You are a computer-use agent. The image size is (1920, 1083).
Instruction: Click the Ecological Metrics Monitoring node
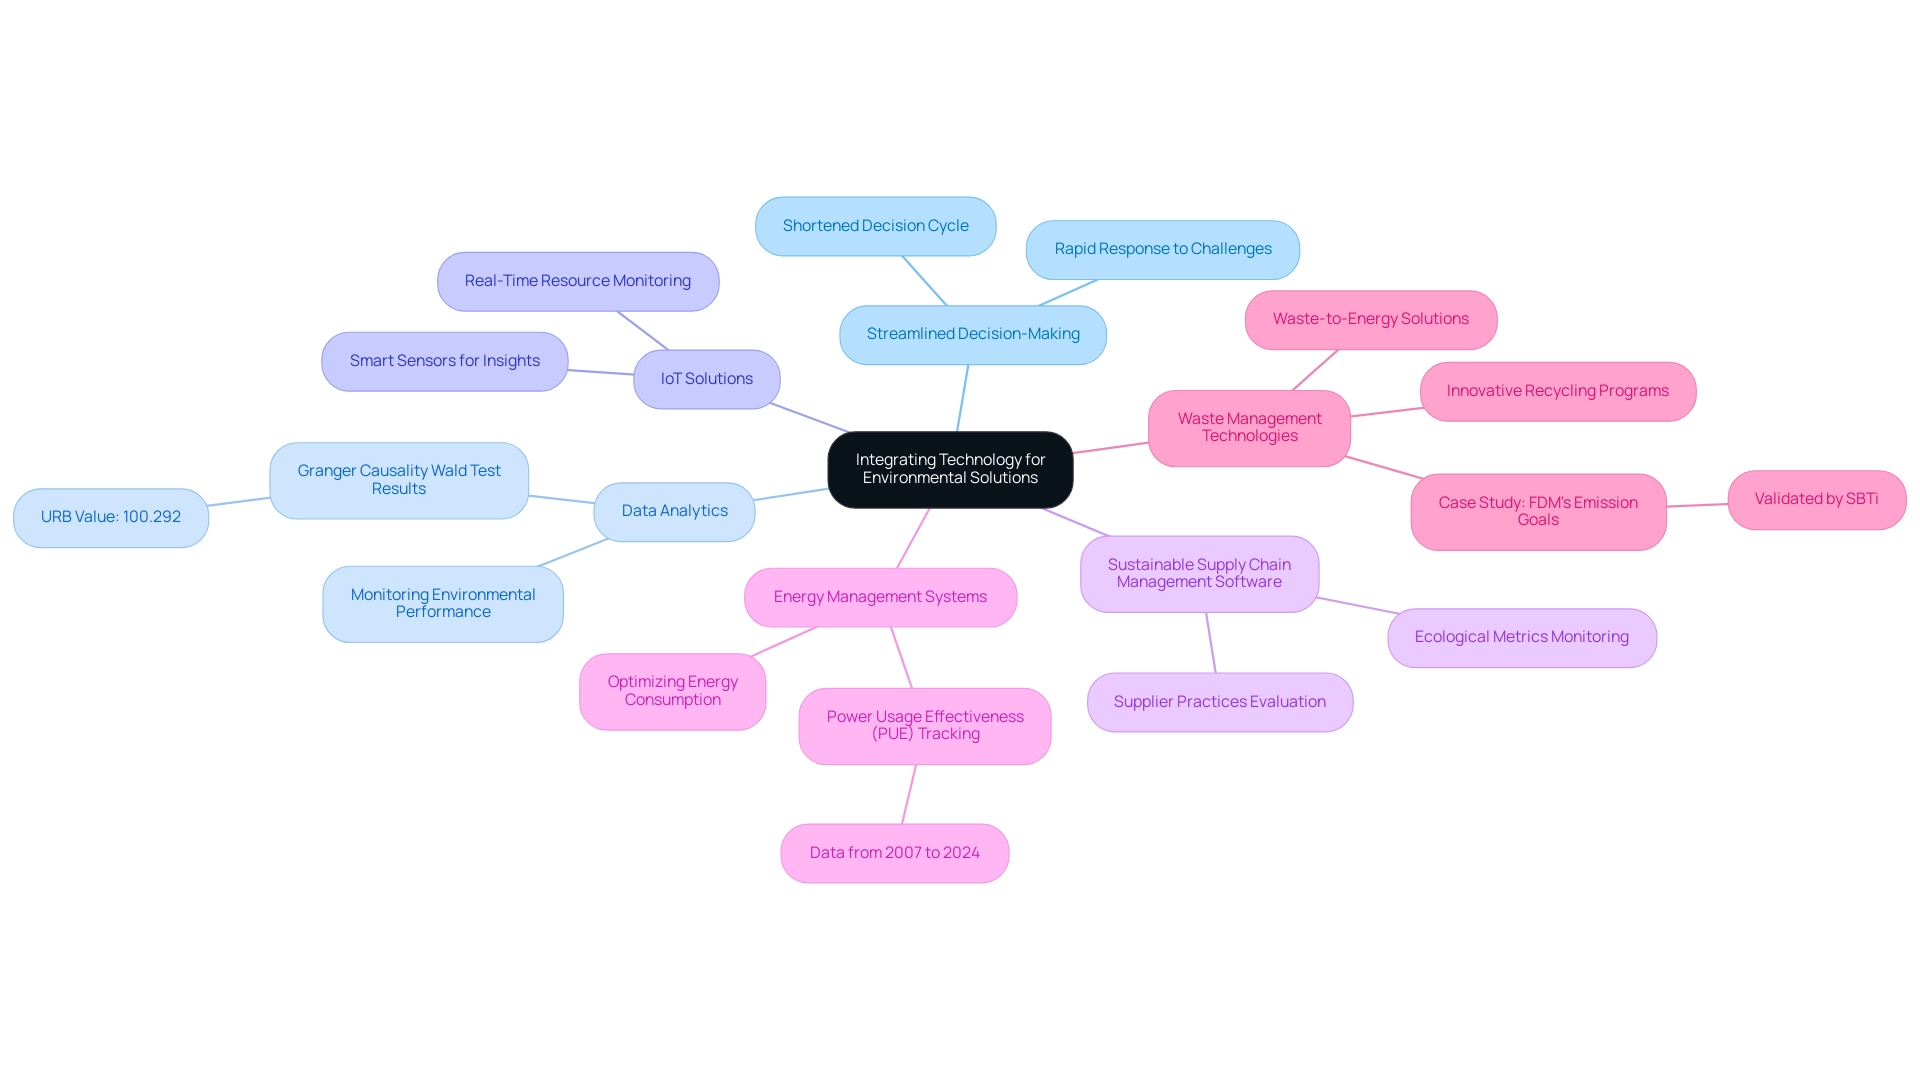point(1520,636)
